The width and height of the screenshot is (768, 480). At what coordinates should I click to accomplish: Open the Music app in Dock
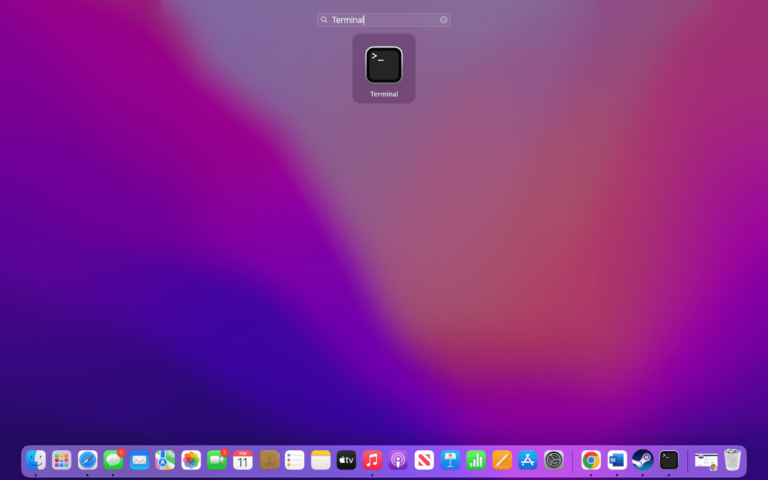tap(373, 460)
